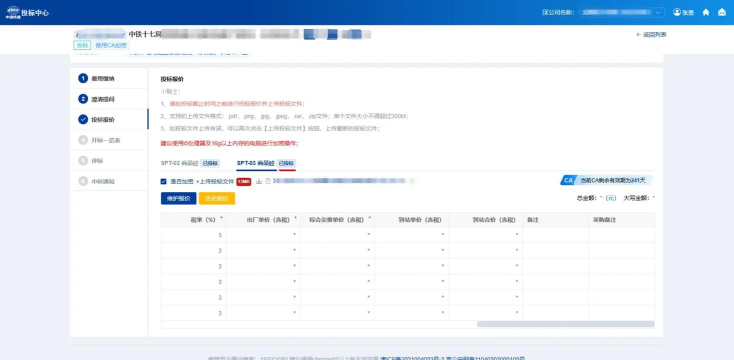
Task: Open the company name dropdown
Action: click(622, 12)
